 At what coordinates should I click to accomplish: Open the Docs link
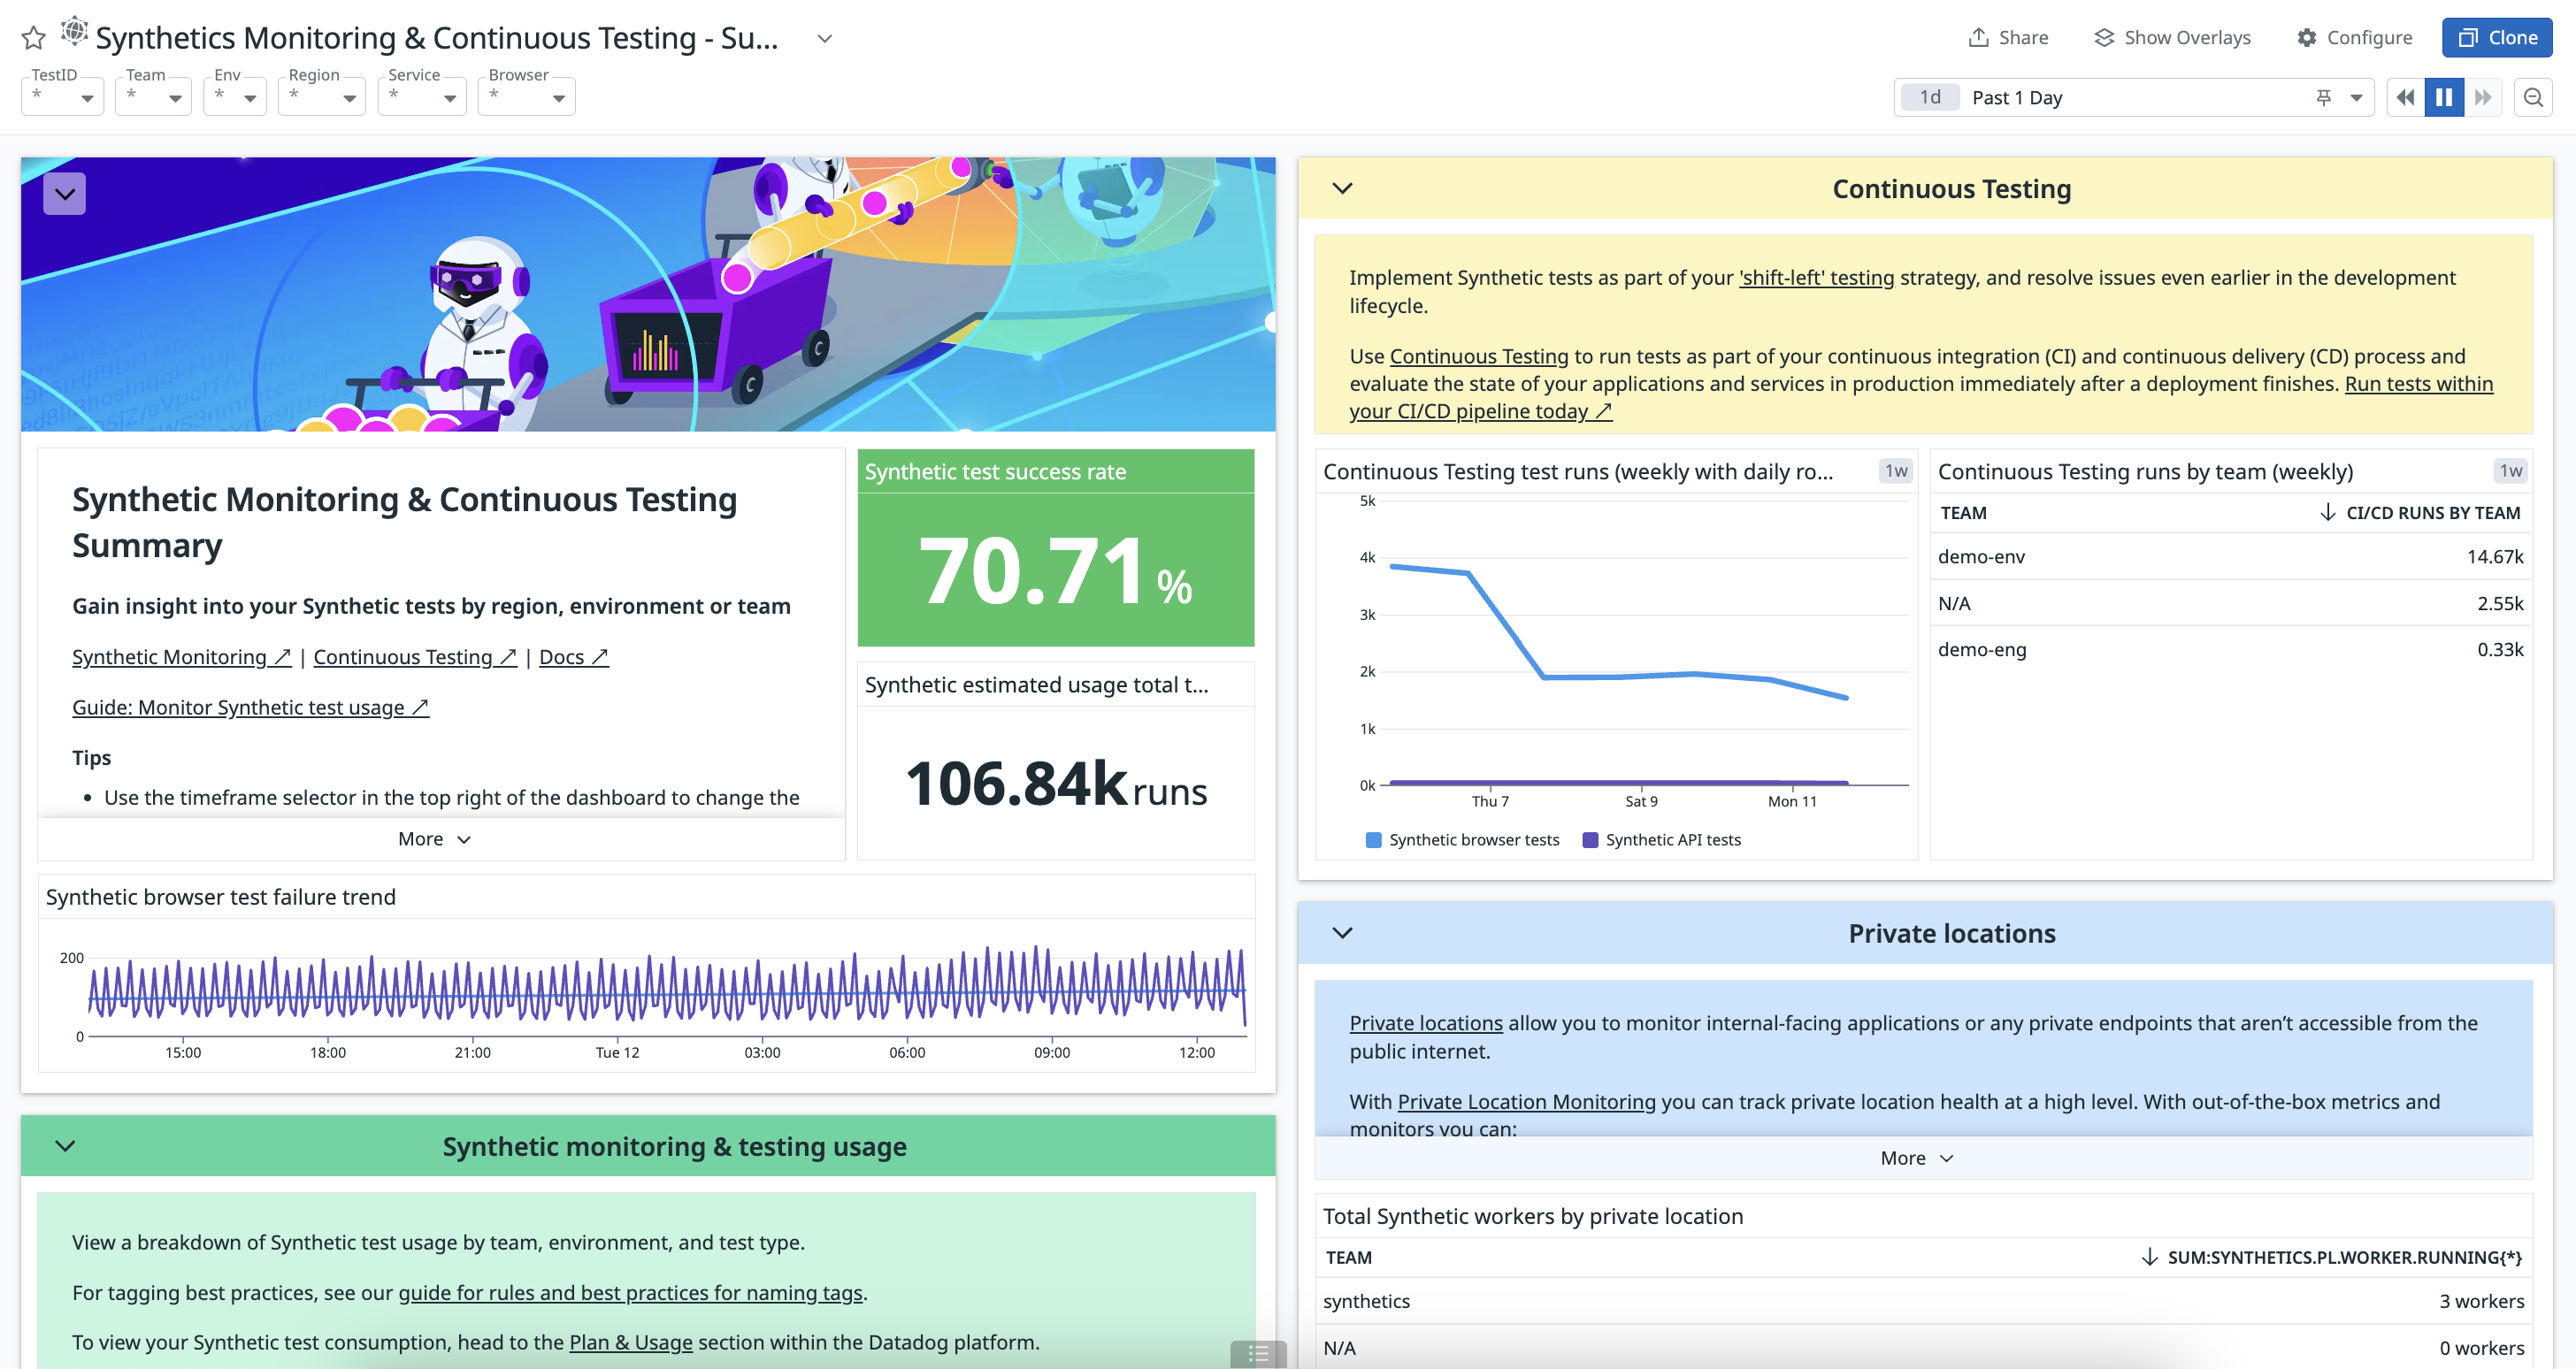[x=573, y=657]
